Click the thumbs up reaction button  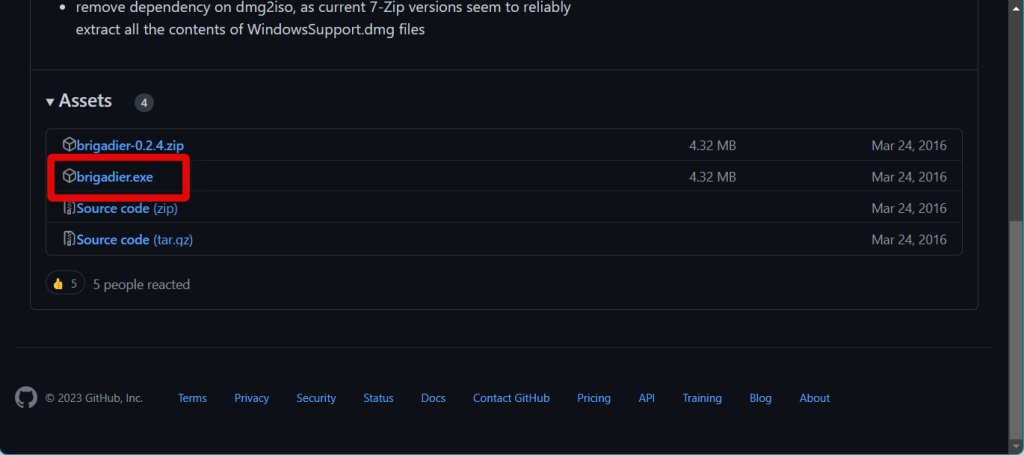(x=65, y=283)
